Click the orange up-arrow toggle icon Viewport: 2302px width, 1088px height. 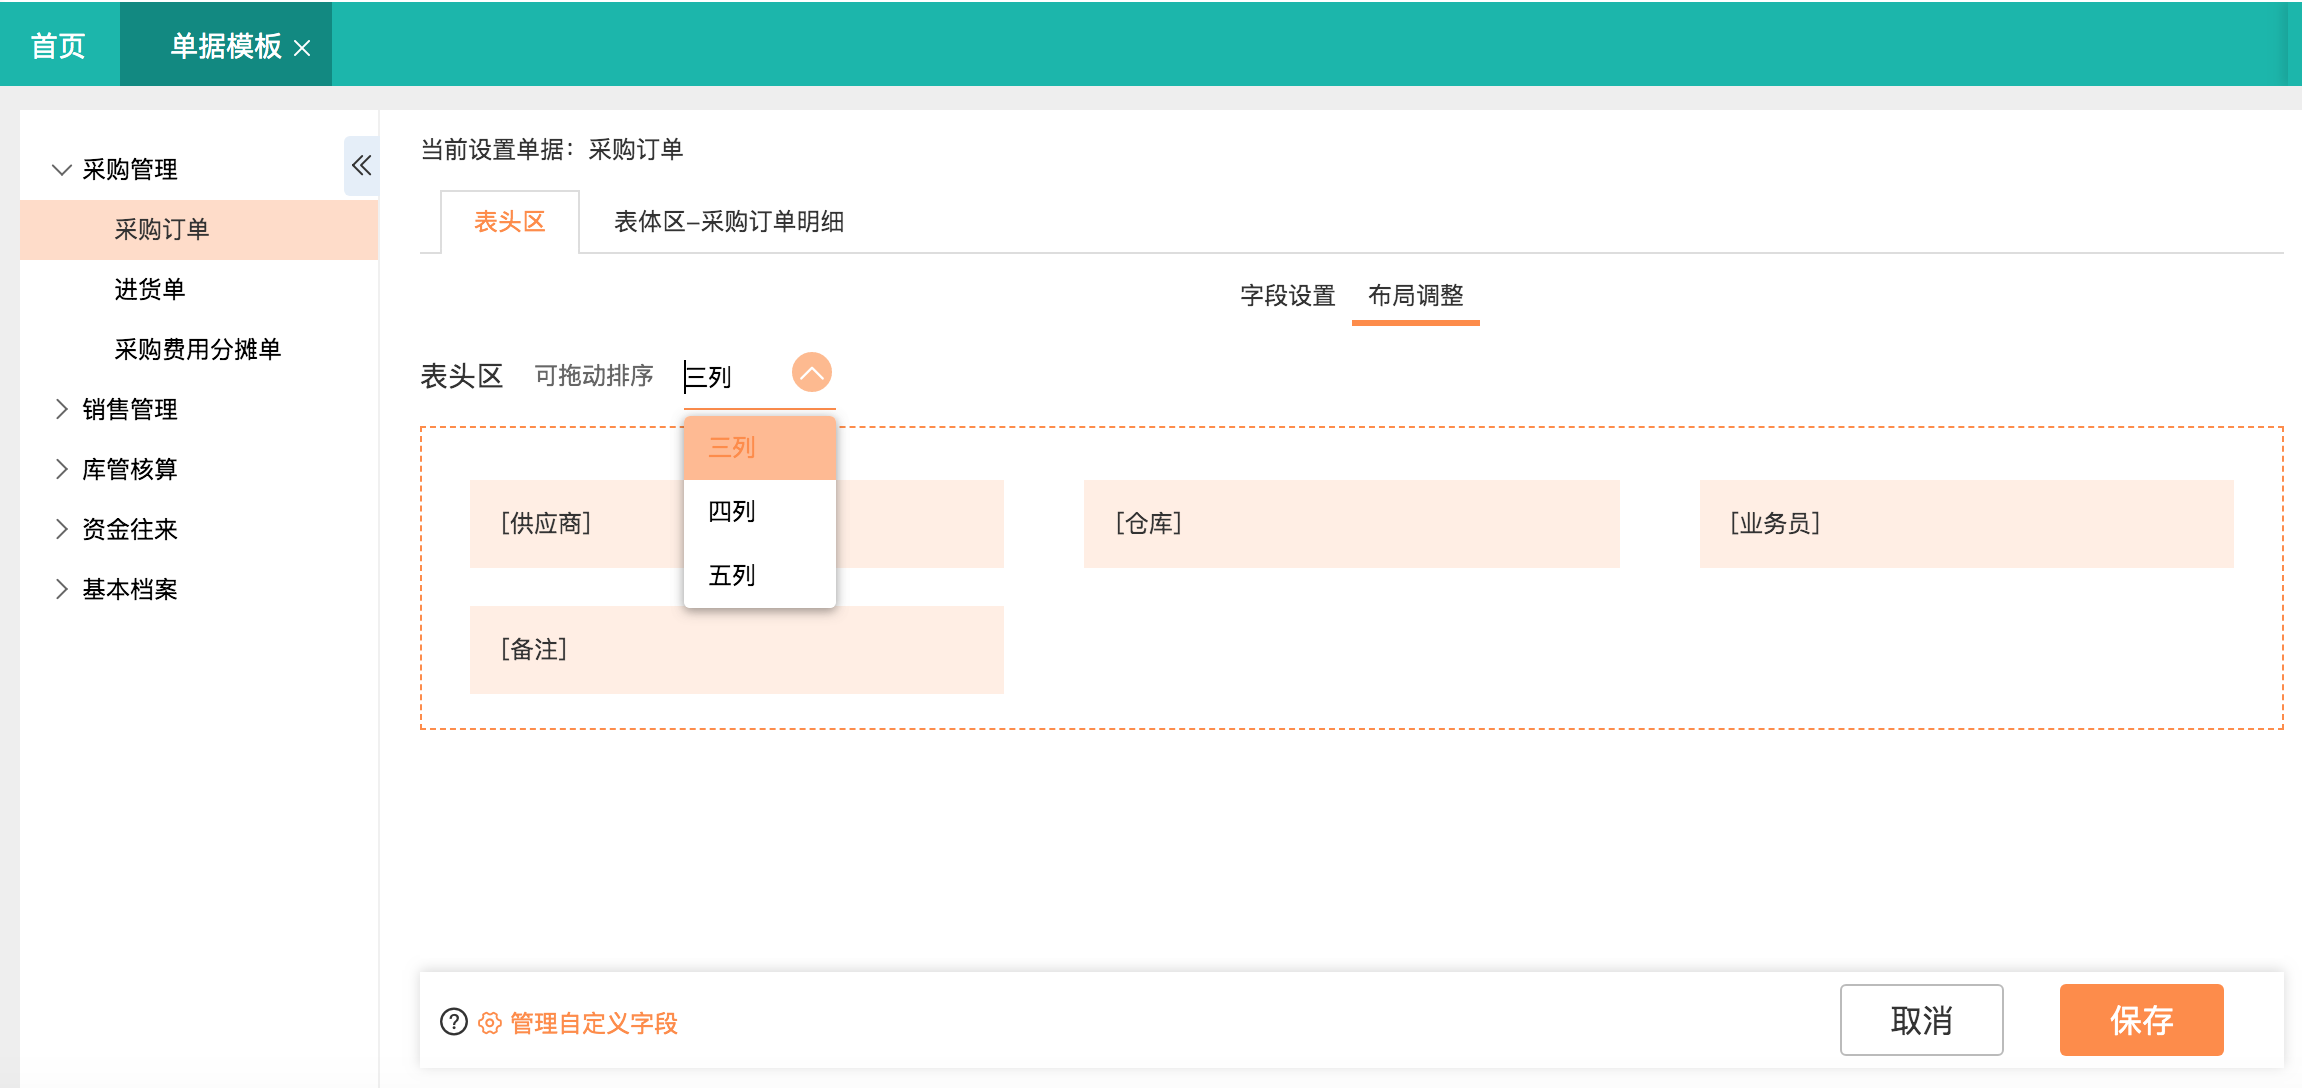click(x=810, y=373)
